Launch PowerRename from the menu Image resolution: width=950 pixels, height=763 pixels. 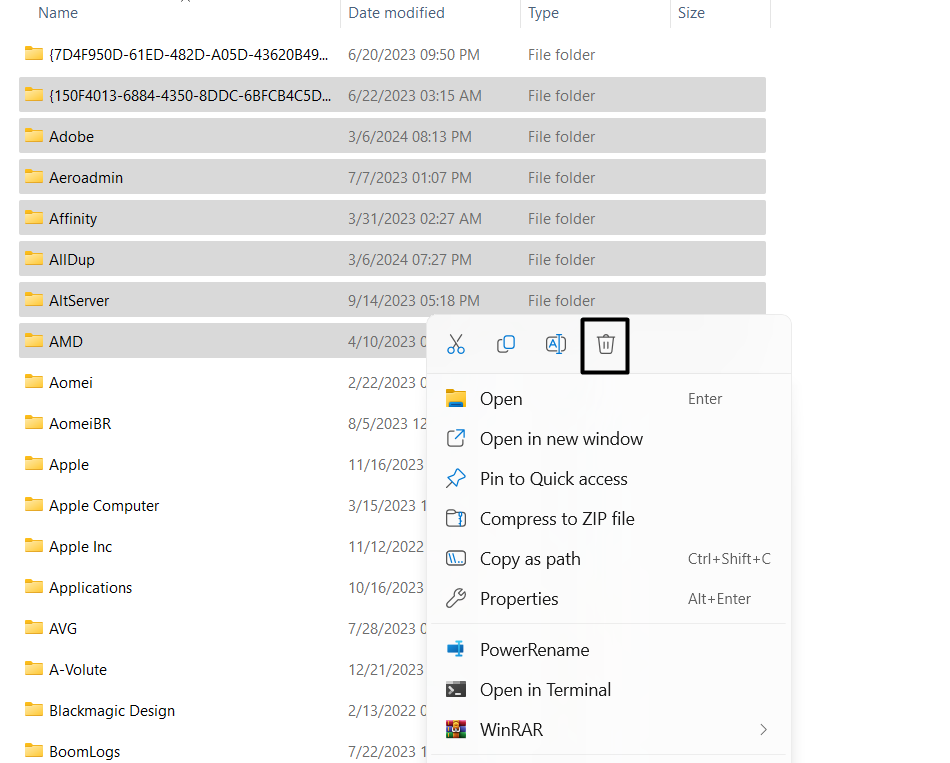click(534, 650)
